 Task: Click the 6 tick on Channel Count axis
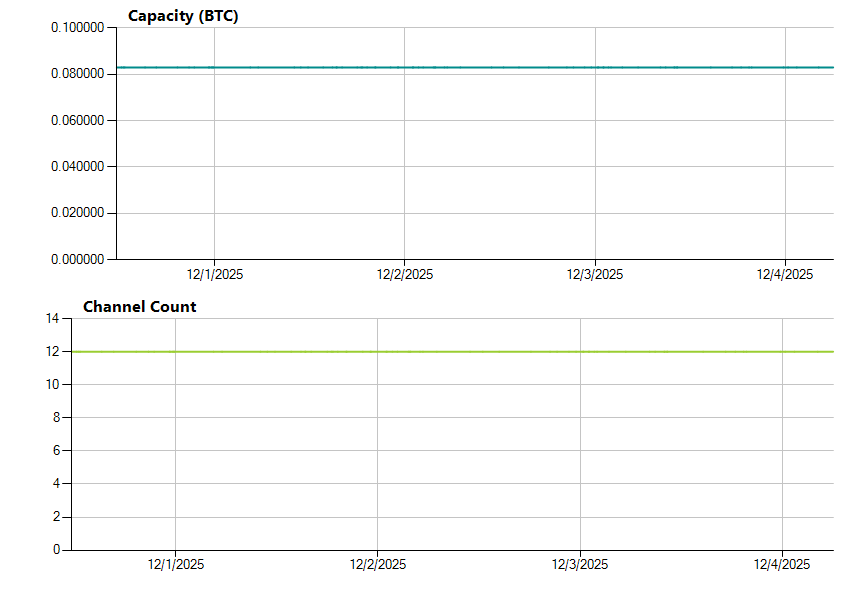(56, 451)
